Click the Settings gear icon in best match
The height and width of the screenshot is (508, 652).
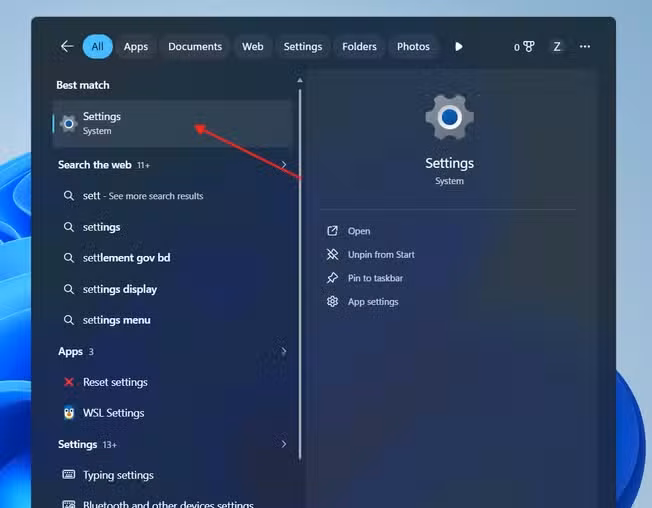[69, 123]
